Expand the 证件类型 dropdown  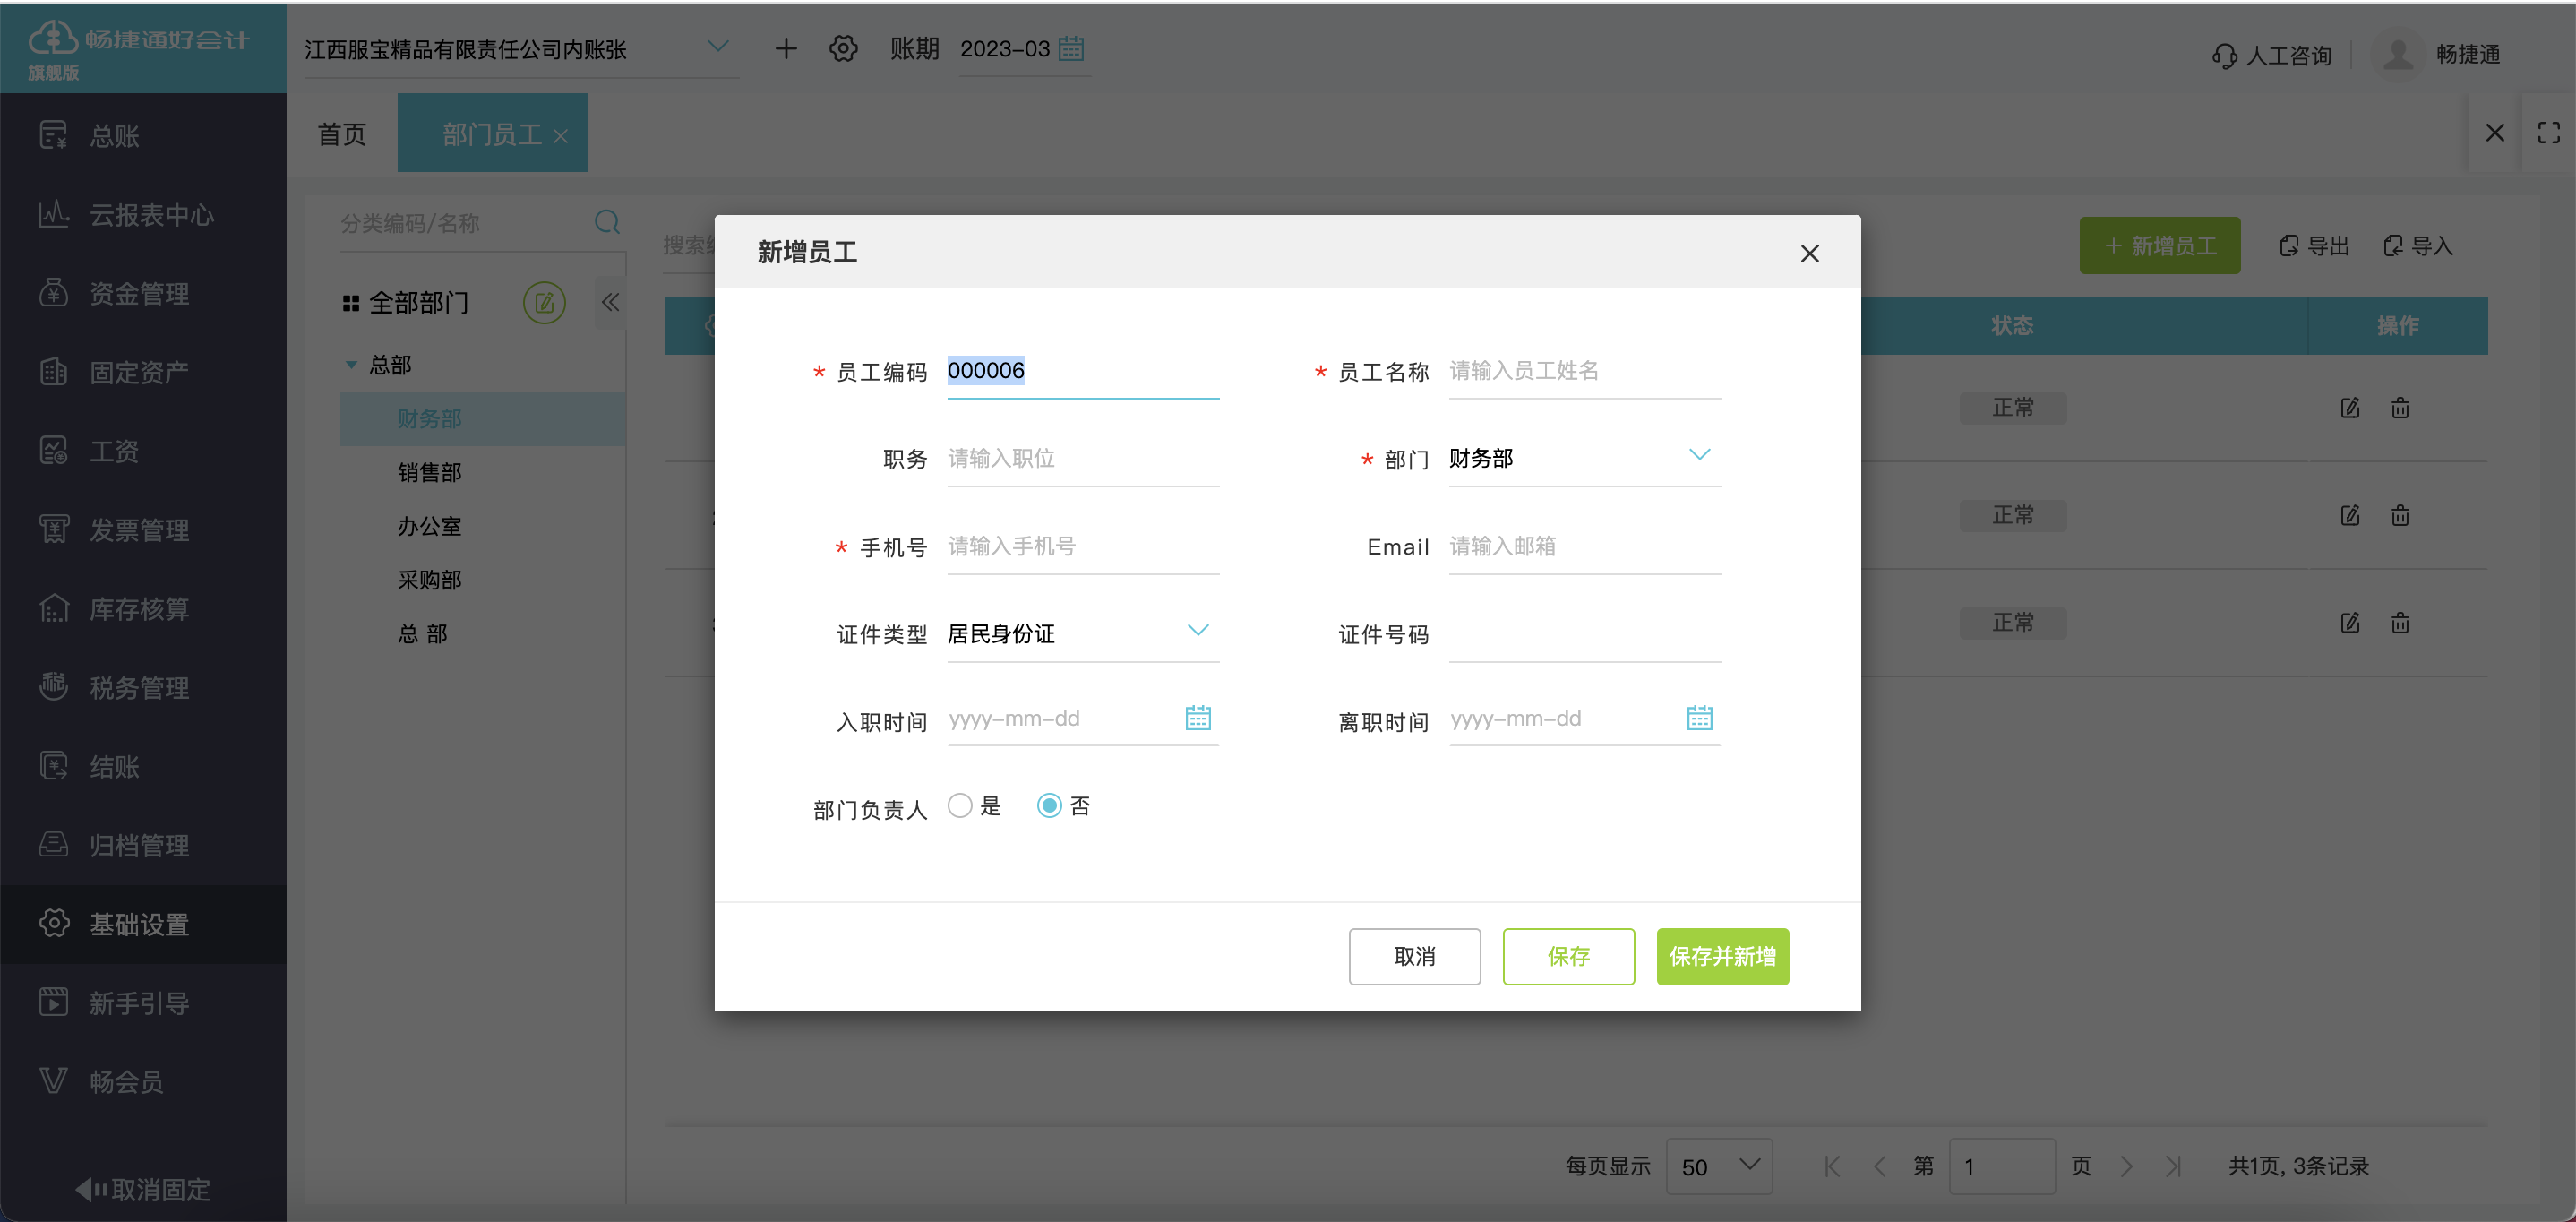pyautogui.click(x=1199, y=633)
